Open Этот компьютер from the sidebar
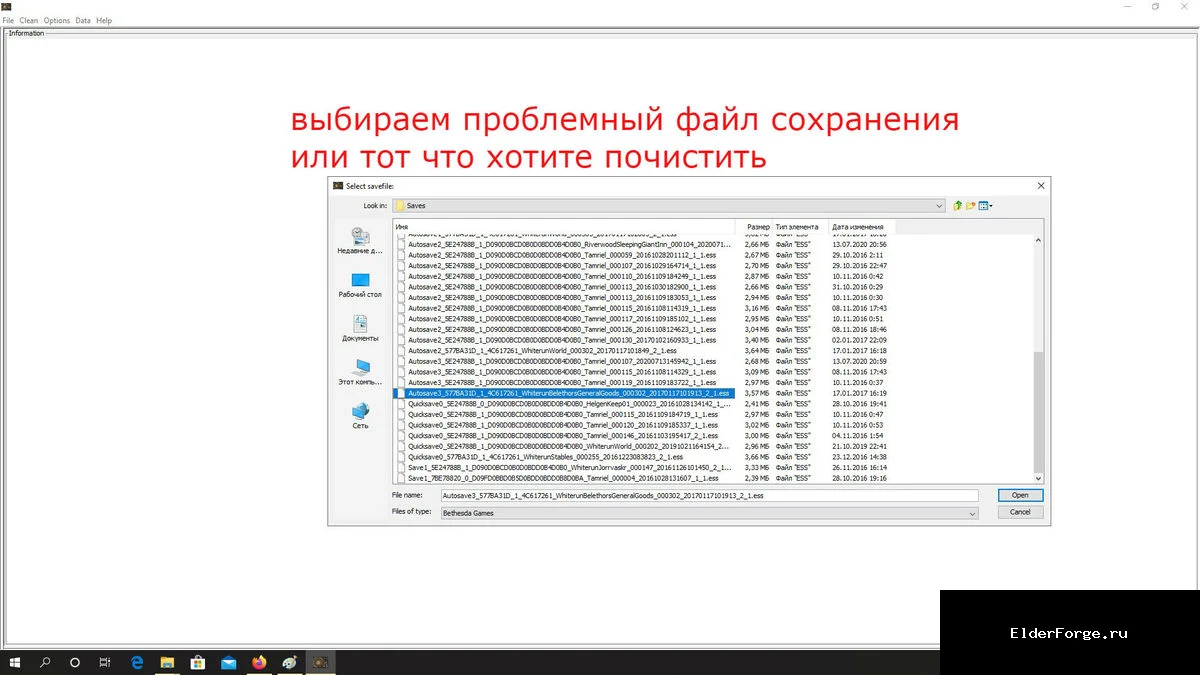This screenshot has width=1200, height=675. (360, 369)
